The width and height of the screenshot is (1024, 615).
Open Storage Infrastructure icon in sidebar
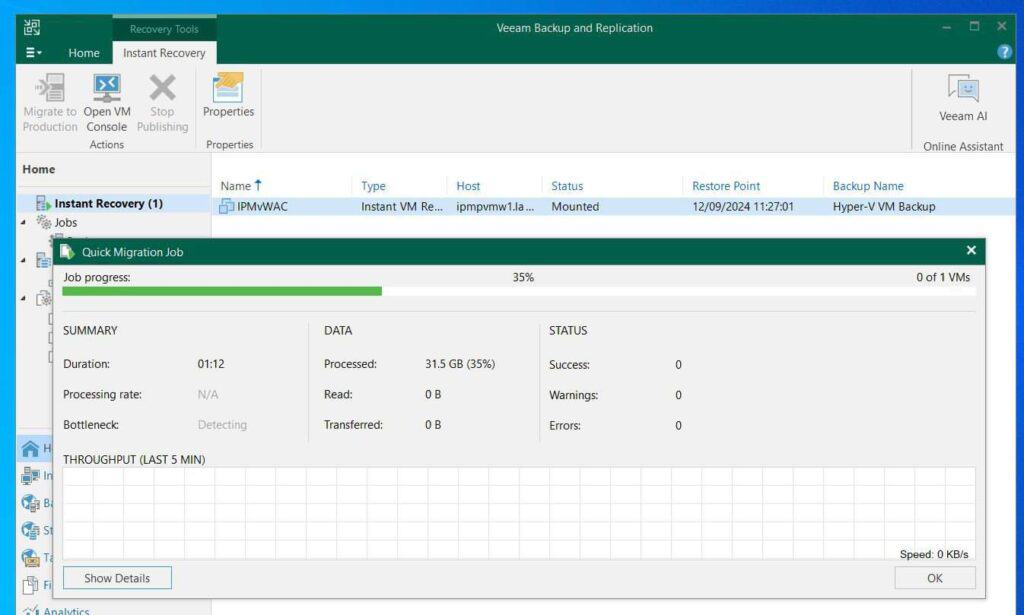pyautogui.click(x=30, y=530)
